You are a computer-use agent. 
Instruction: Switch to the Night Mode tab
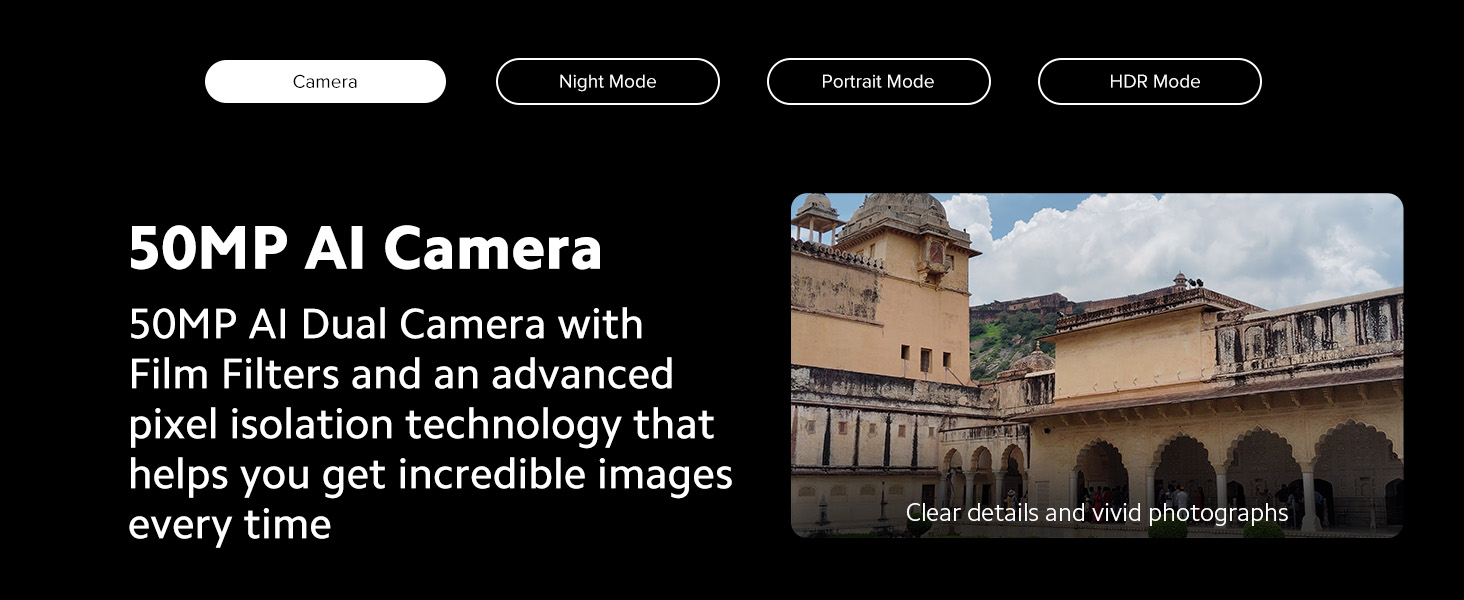point(607,82)
